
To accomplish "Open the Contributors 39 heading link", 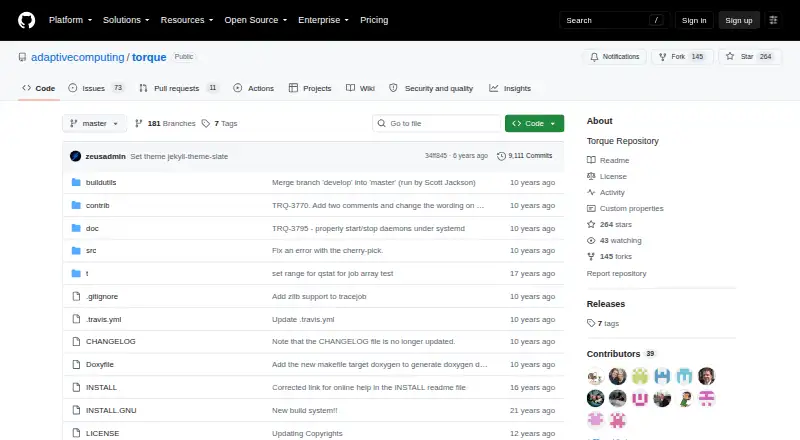I will (x=620, y=354).
